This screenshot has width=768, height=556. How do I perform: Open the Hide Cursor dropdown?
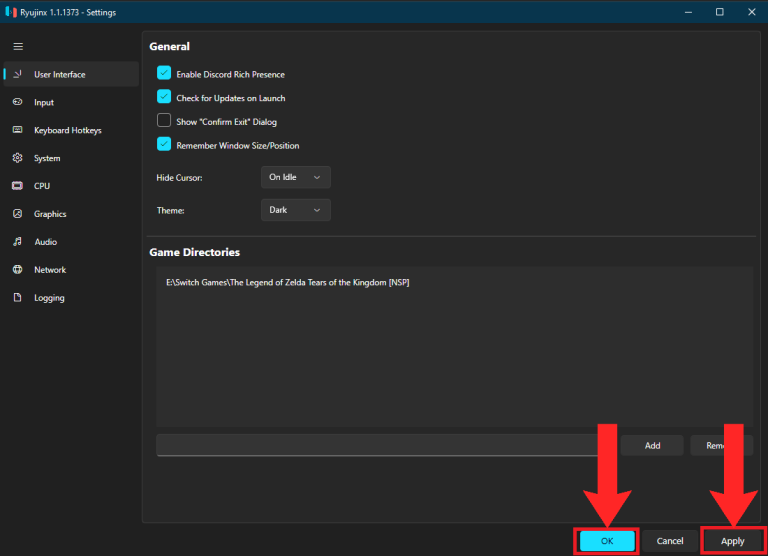[x=295, y=177]
